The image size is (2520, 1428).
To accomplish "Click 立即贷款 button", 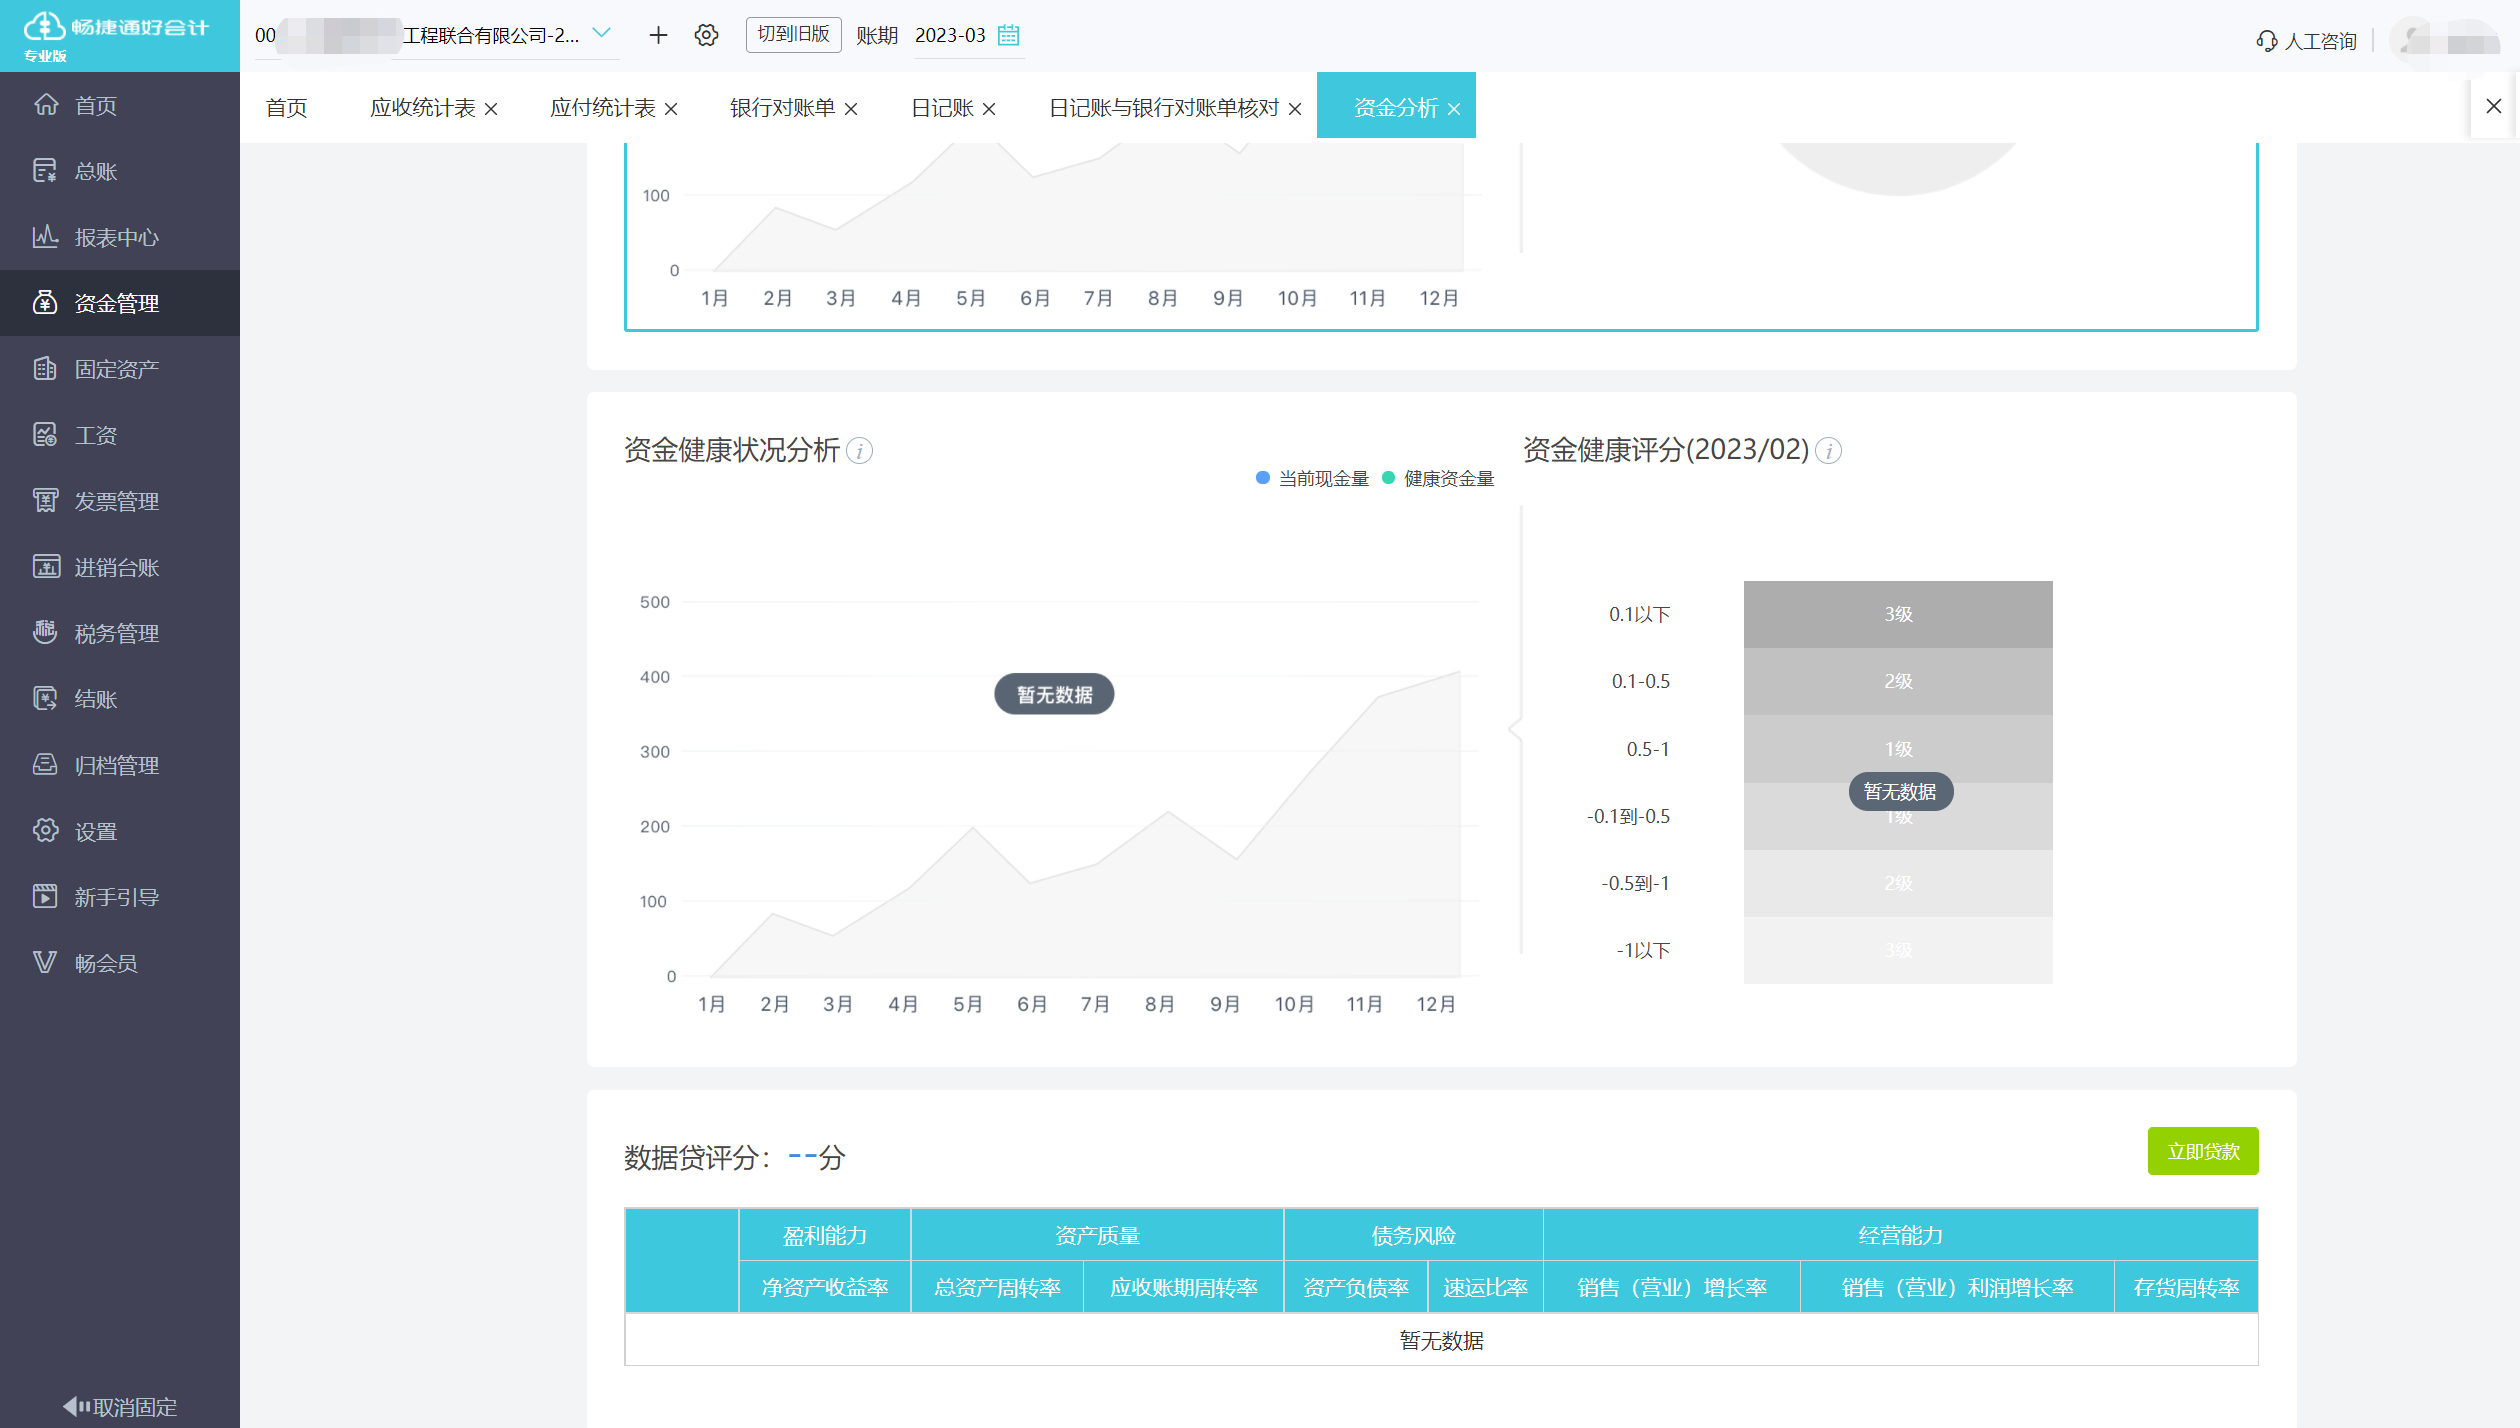I will pos(2203,1151).
